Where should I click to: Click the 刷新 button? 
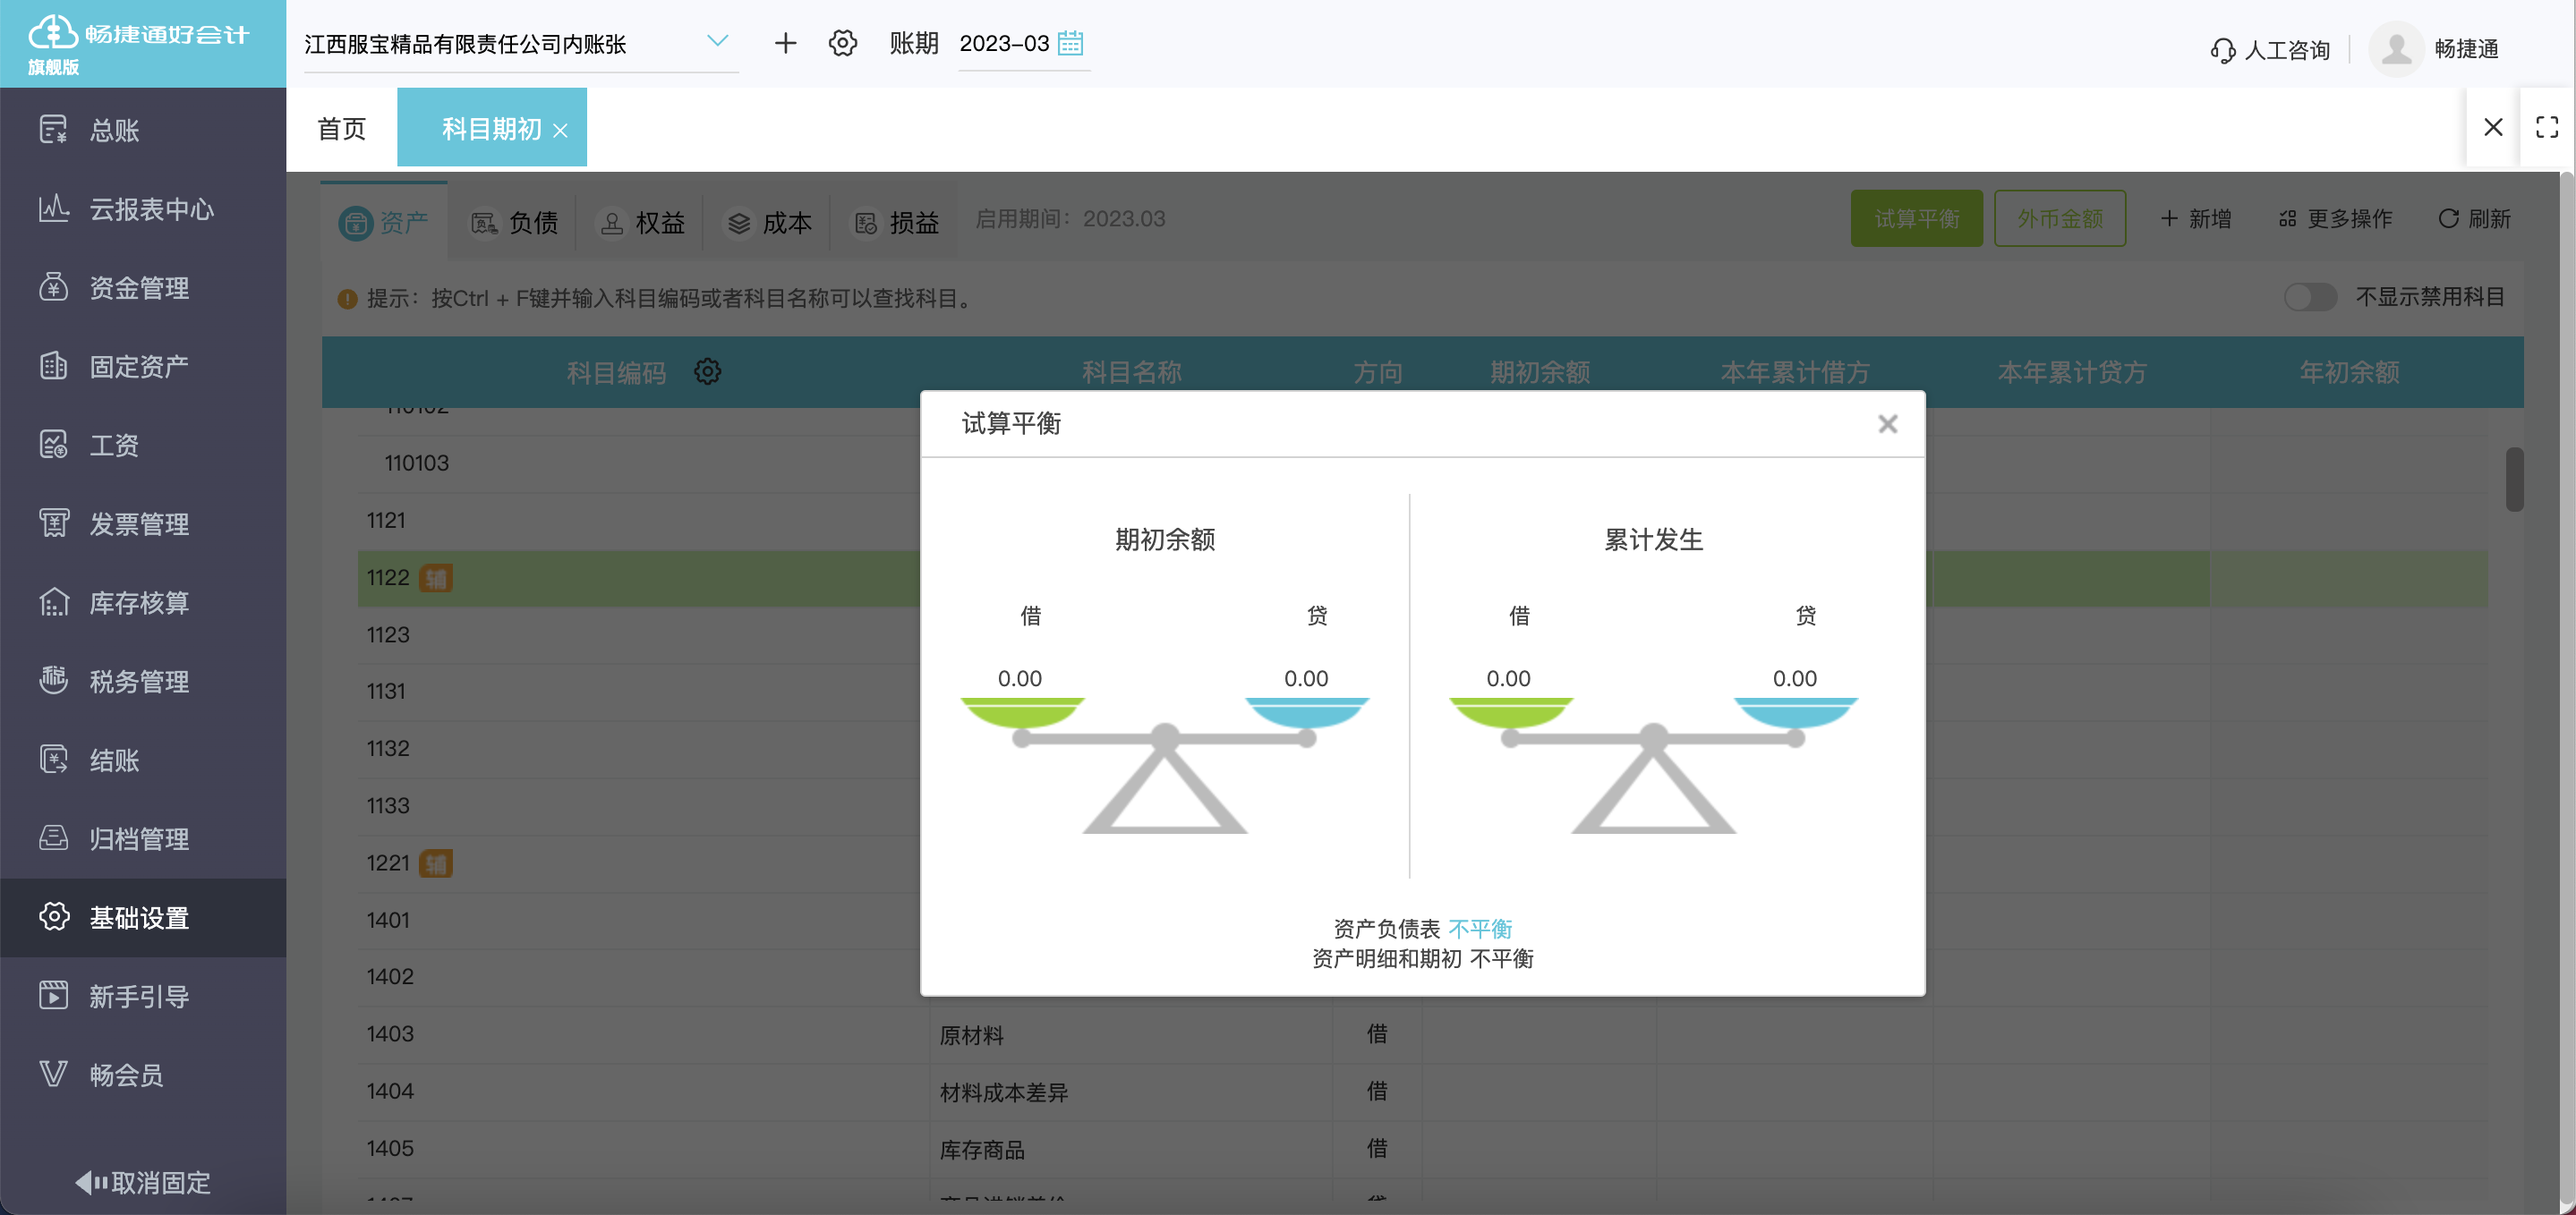click(2481, 220)
